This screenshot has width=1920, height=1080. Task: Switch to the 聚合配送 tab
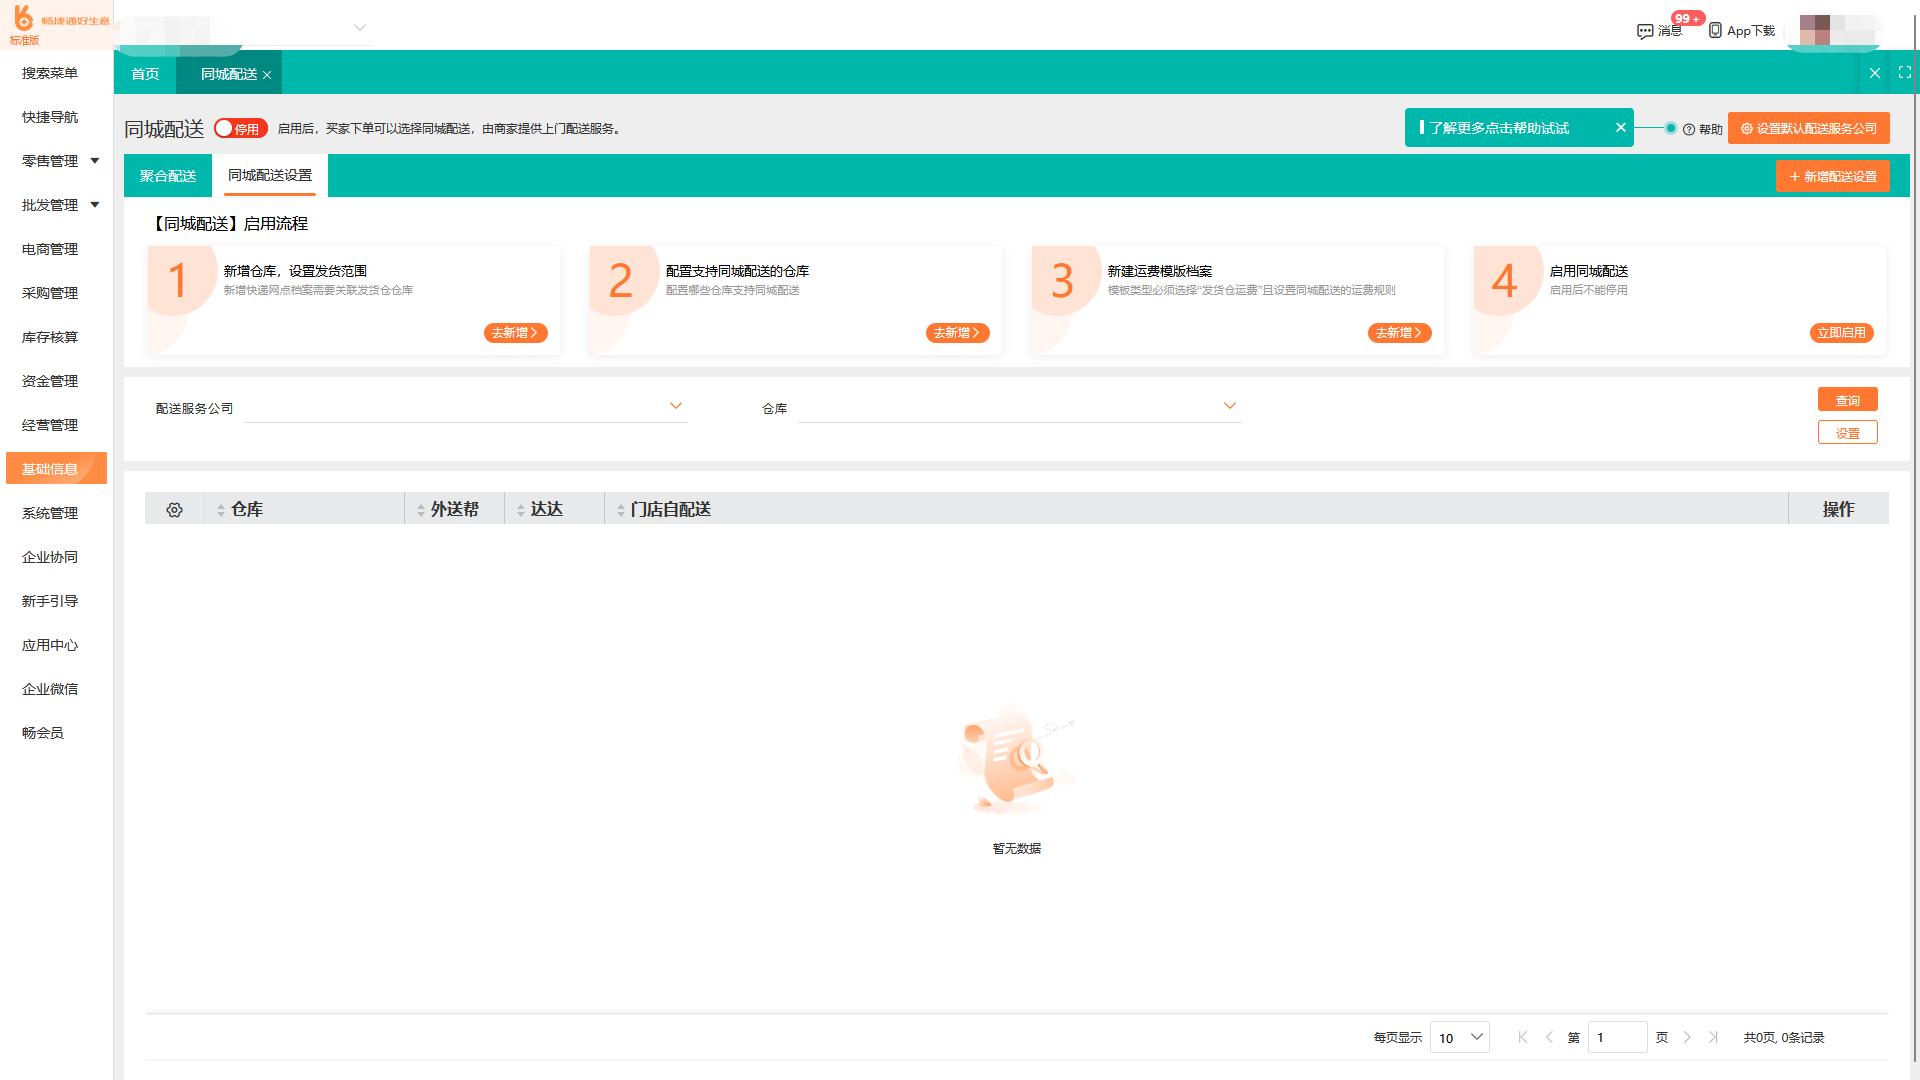click(x=167, y=174)
